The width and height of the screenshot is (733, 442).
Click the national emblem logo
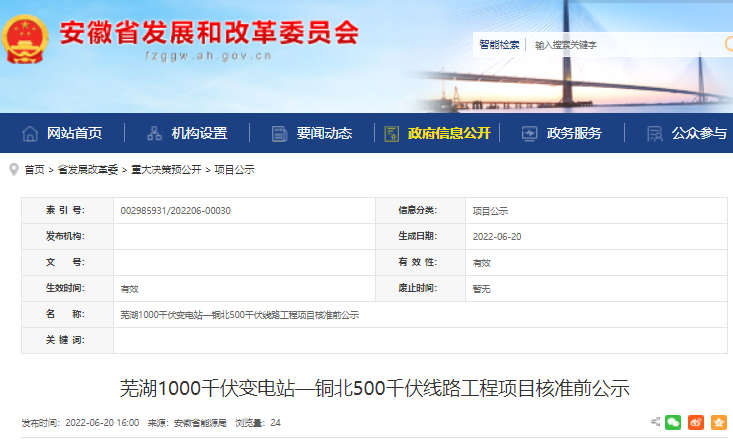(28, 39)
